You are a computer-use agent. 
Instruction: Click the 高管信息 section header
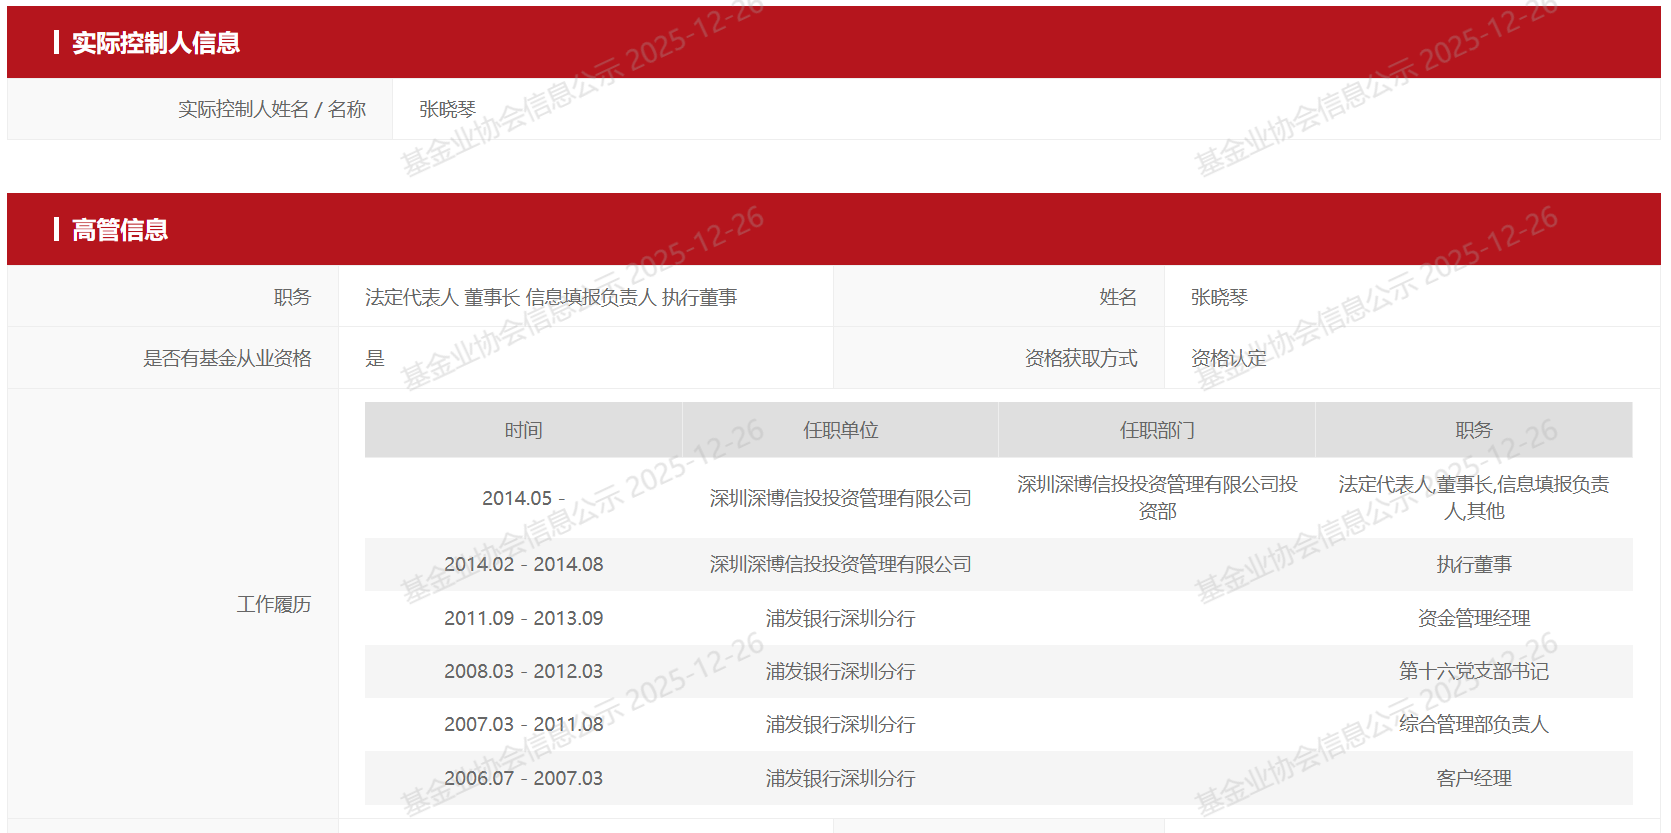(119, 230)
